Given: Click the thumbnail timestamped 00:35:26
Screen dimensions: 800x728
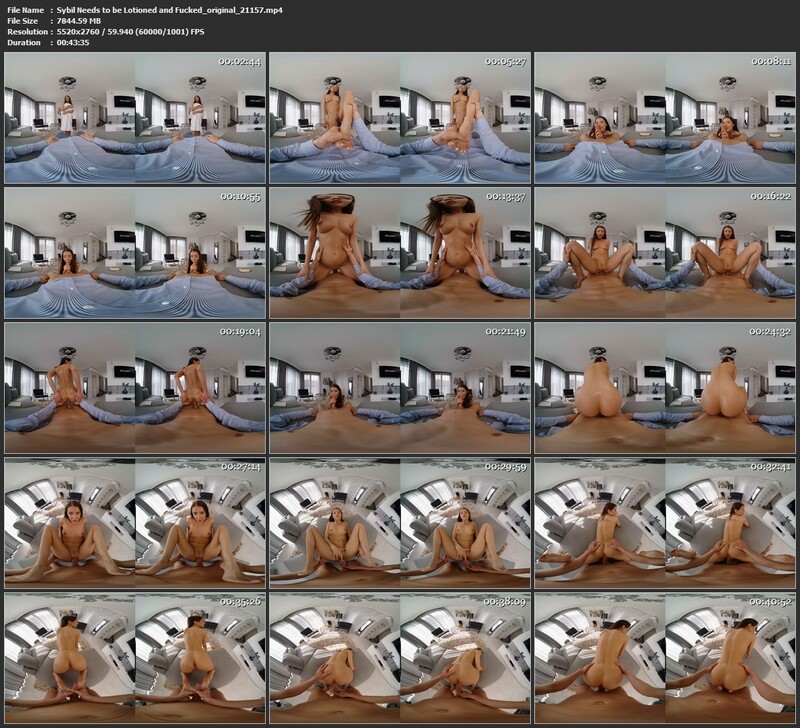Looking at the screenshot, I should (134, 656).
